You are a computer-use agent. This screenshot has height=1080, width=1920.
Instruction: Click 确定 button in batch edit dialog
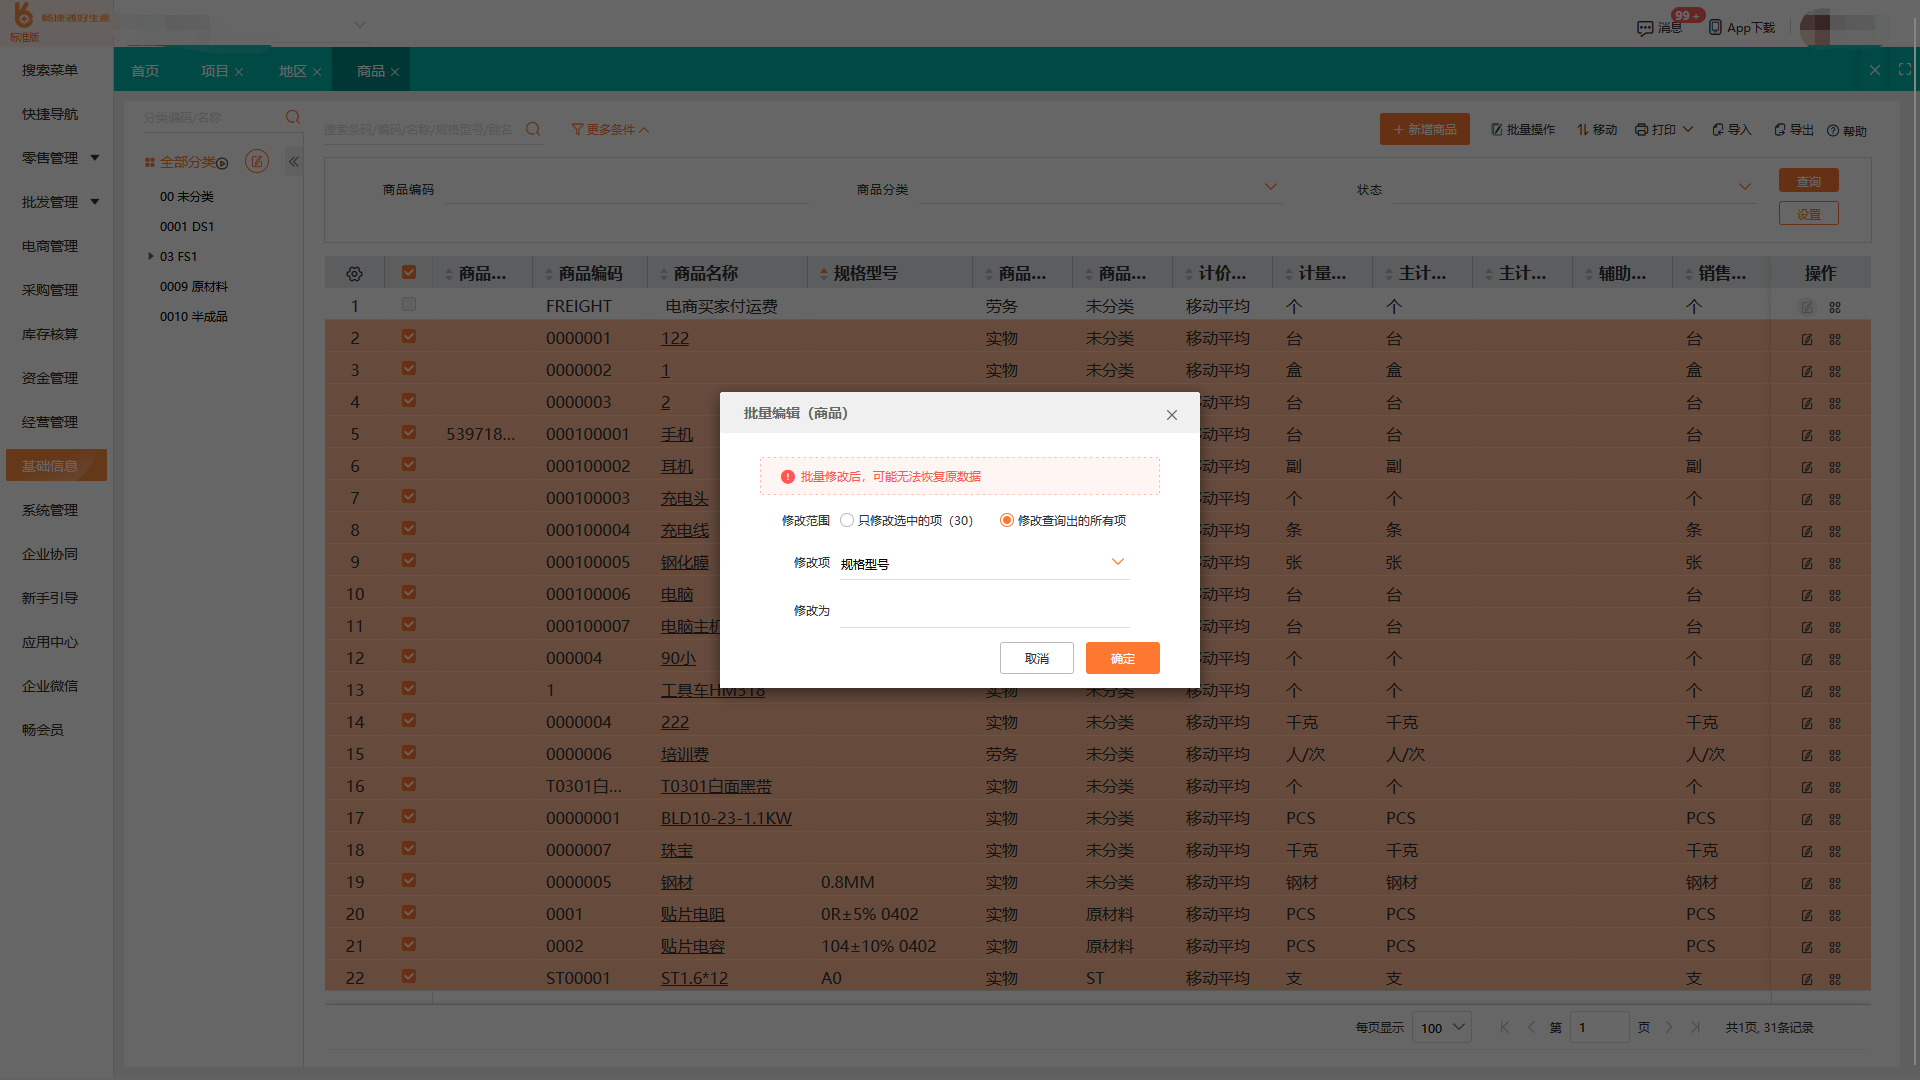[1122, 657]
